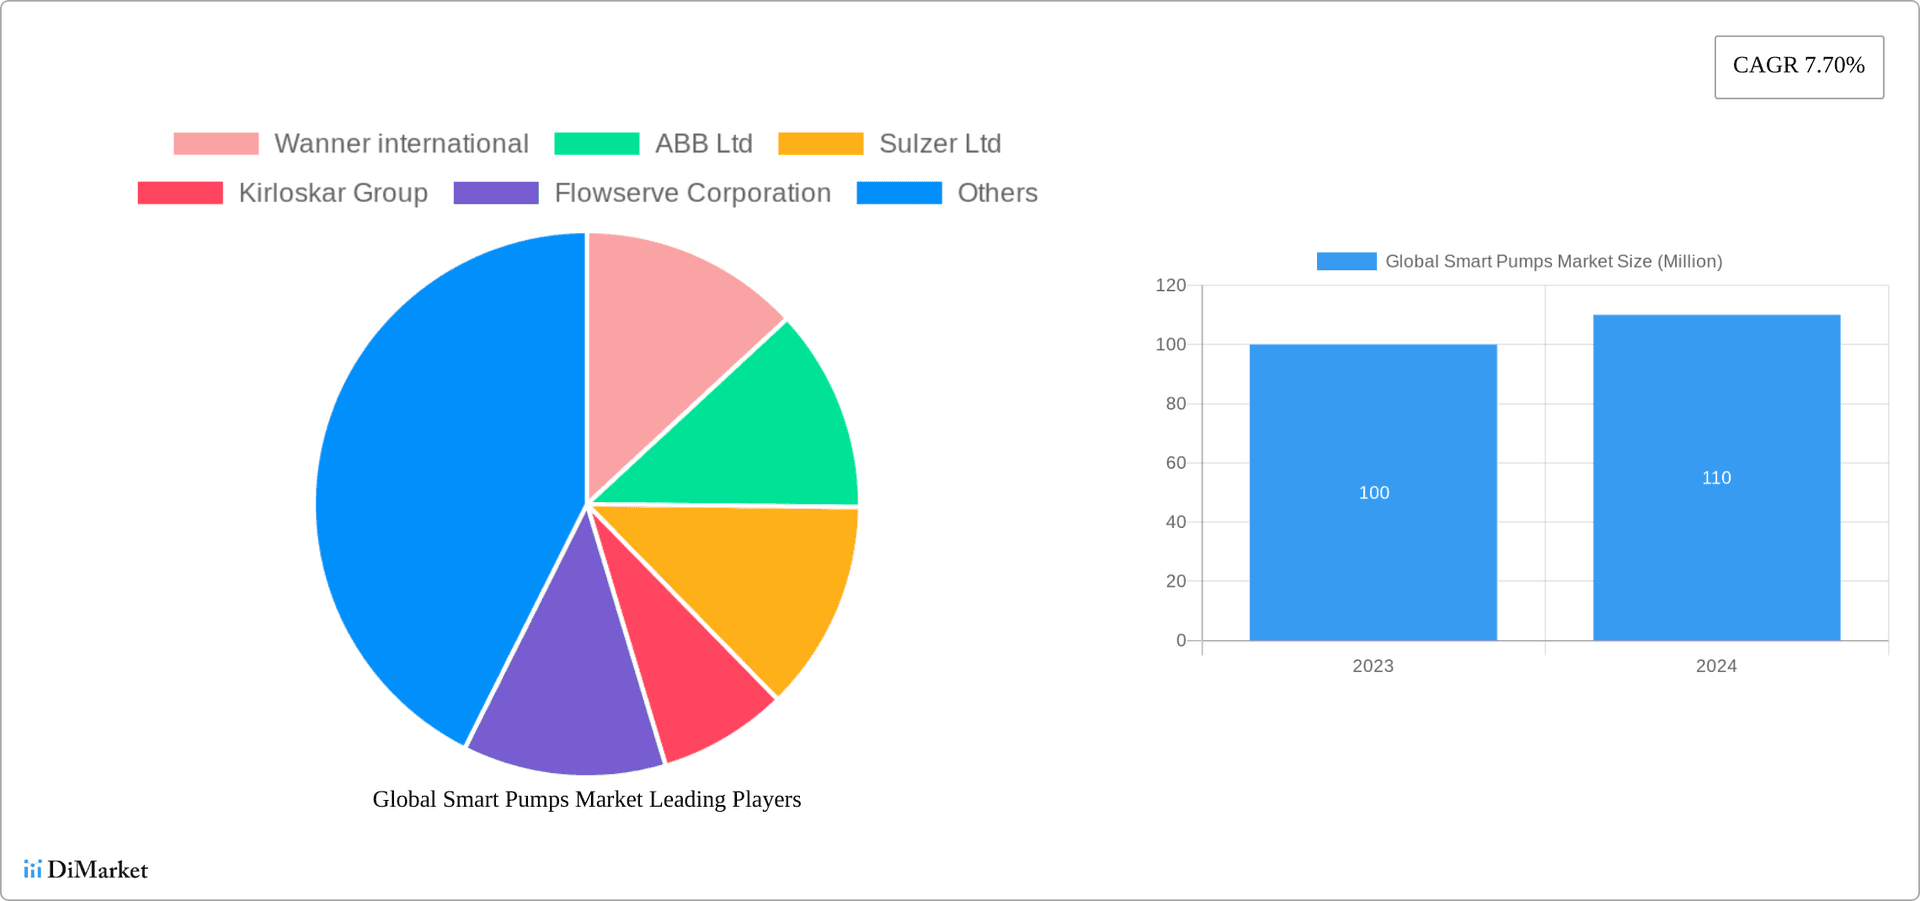
Task: Click the pie chart title text
Action: point(587,799)
